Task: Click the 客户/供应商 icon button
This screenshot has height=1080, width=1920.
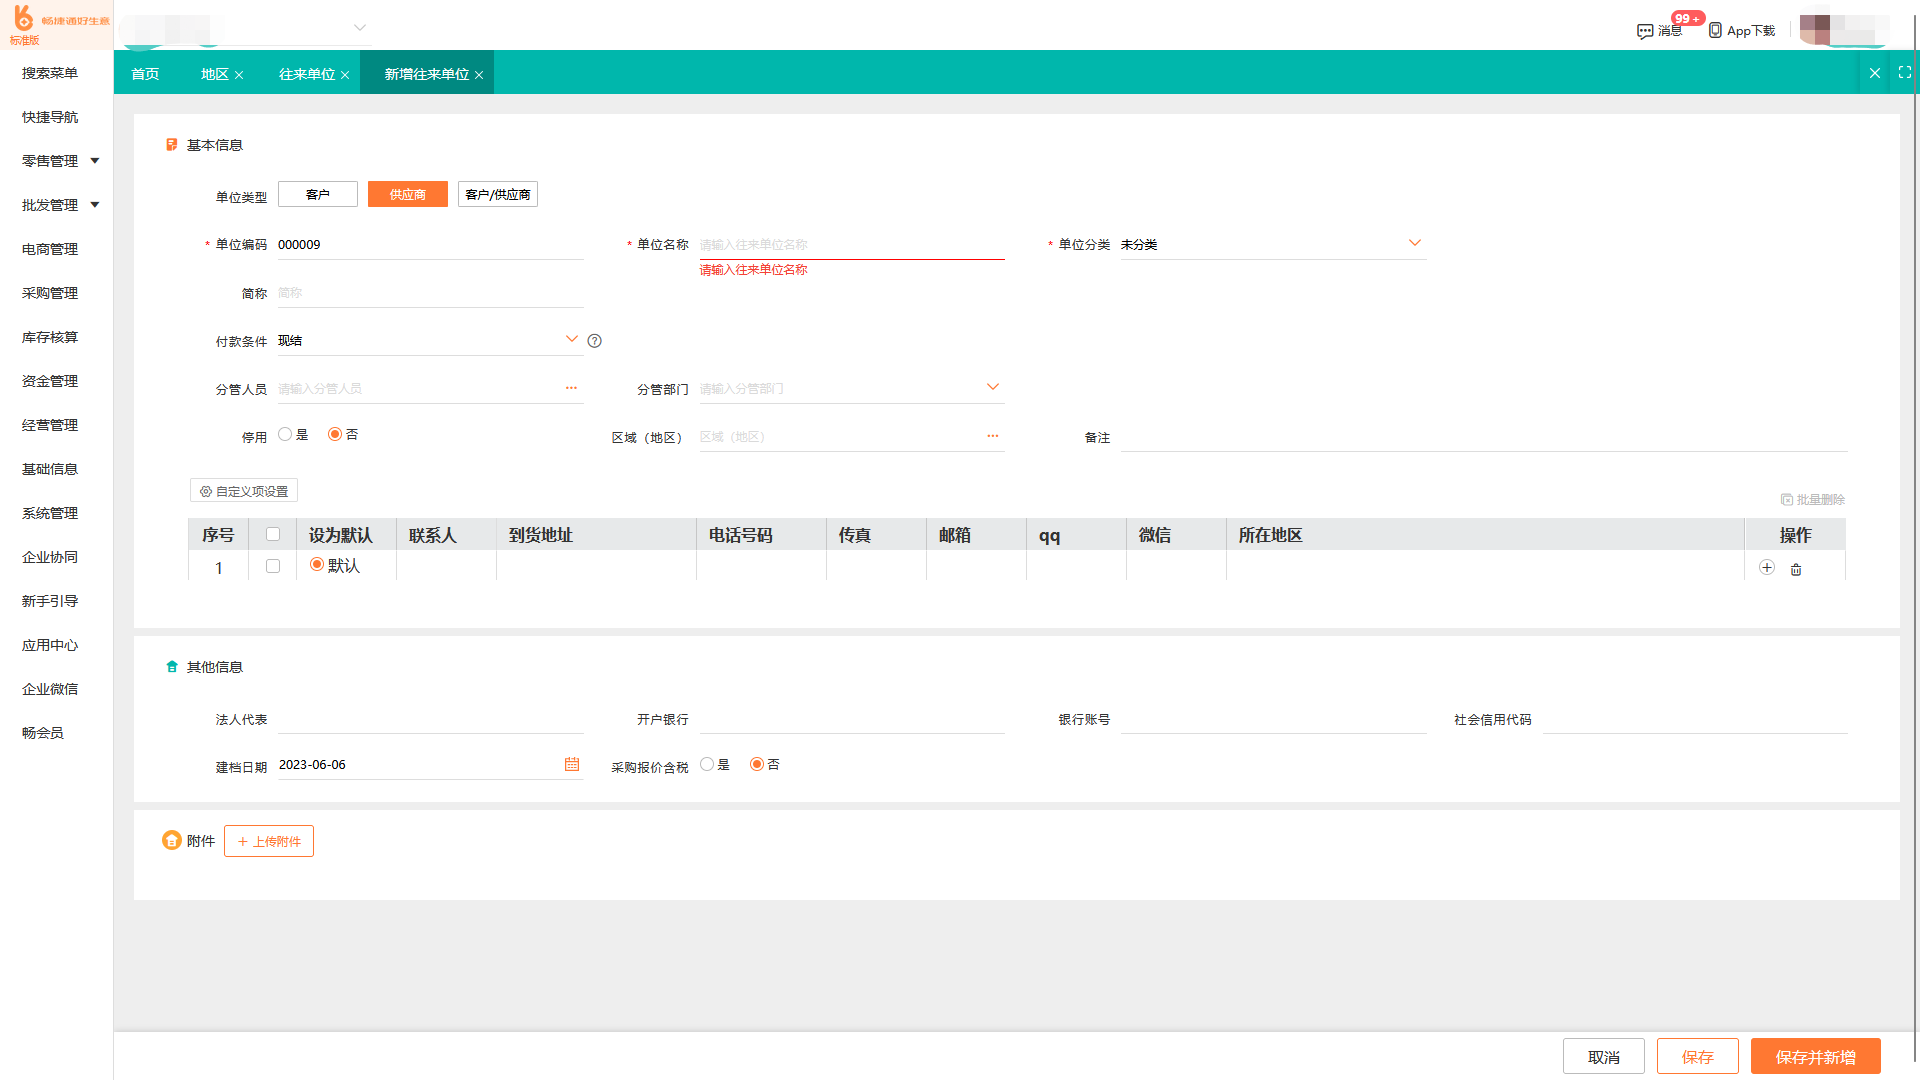Action: 498,194
